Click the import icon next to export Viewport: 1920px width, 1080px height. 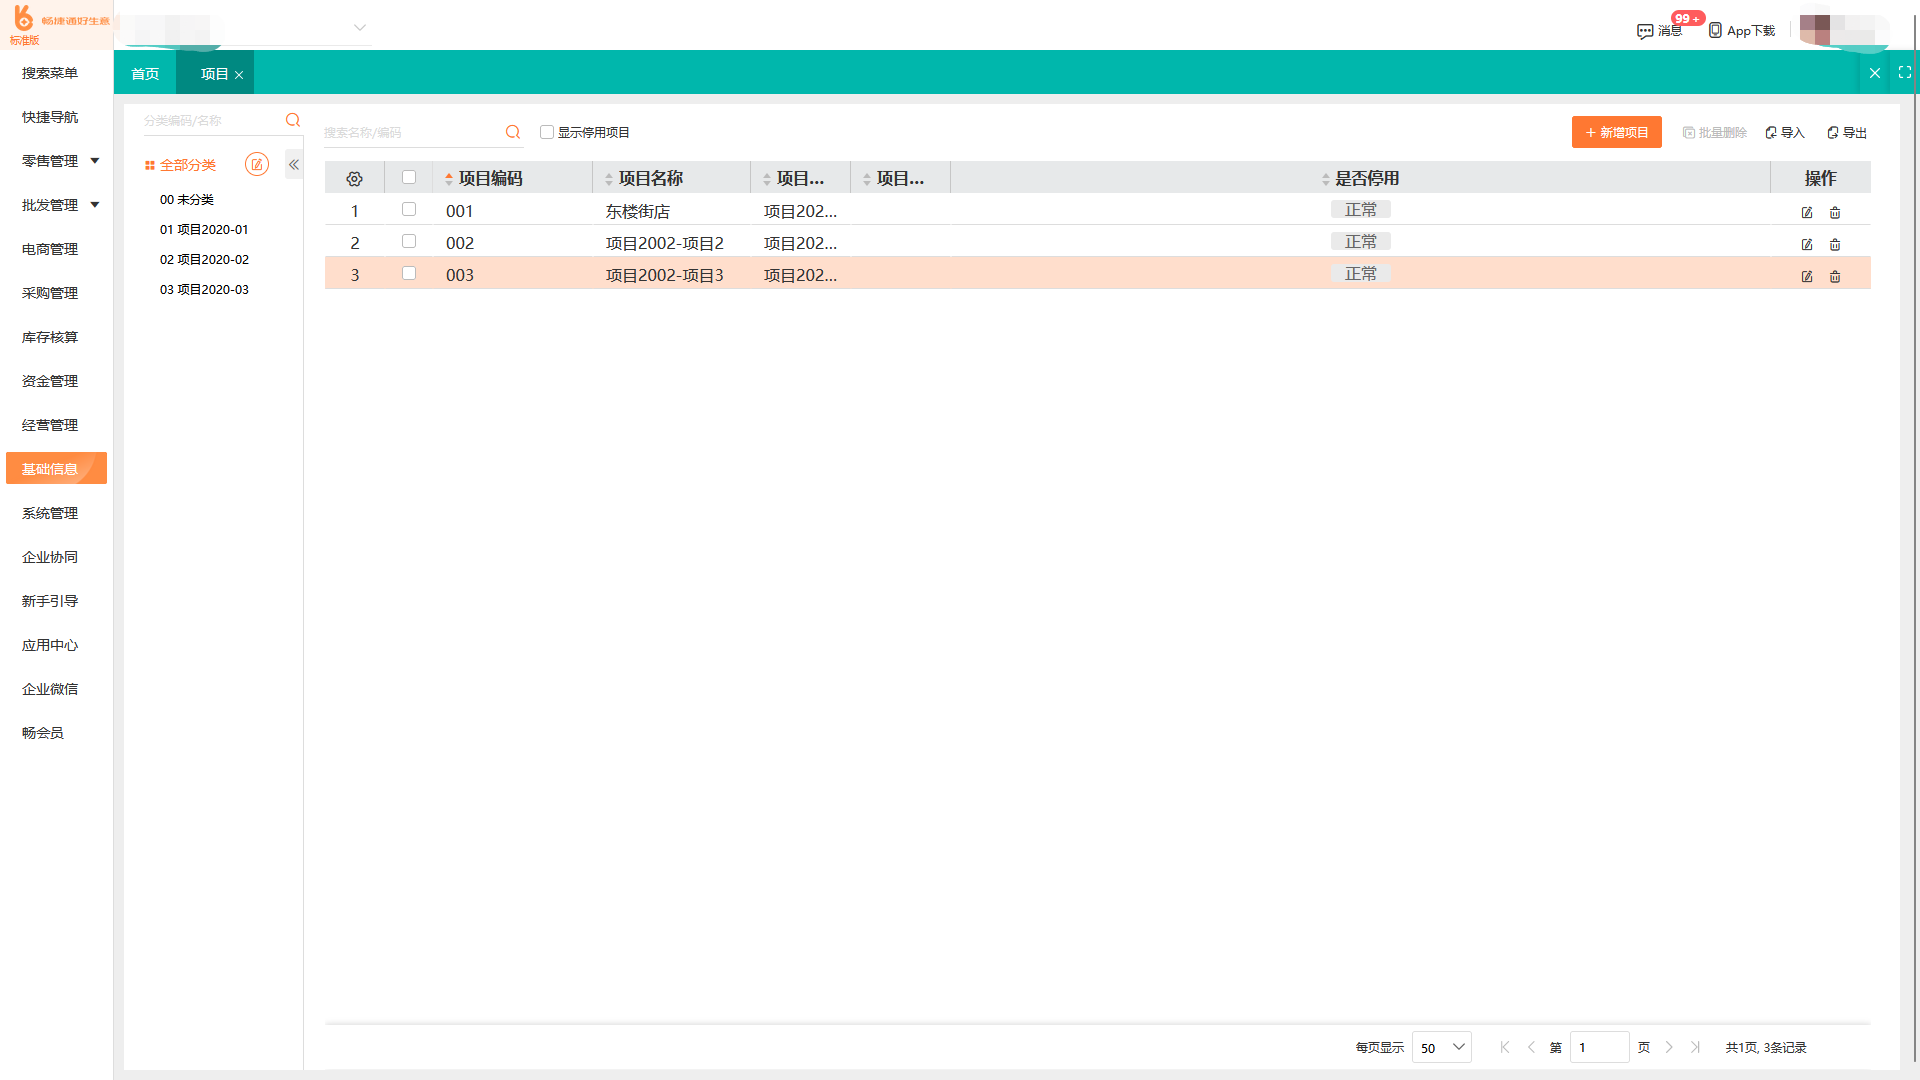click(1787, 132)
